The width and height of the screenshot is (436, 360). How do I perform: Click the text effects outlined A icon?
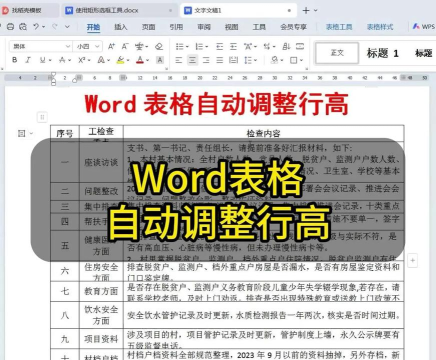click(100, 60)
